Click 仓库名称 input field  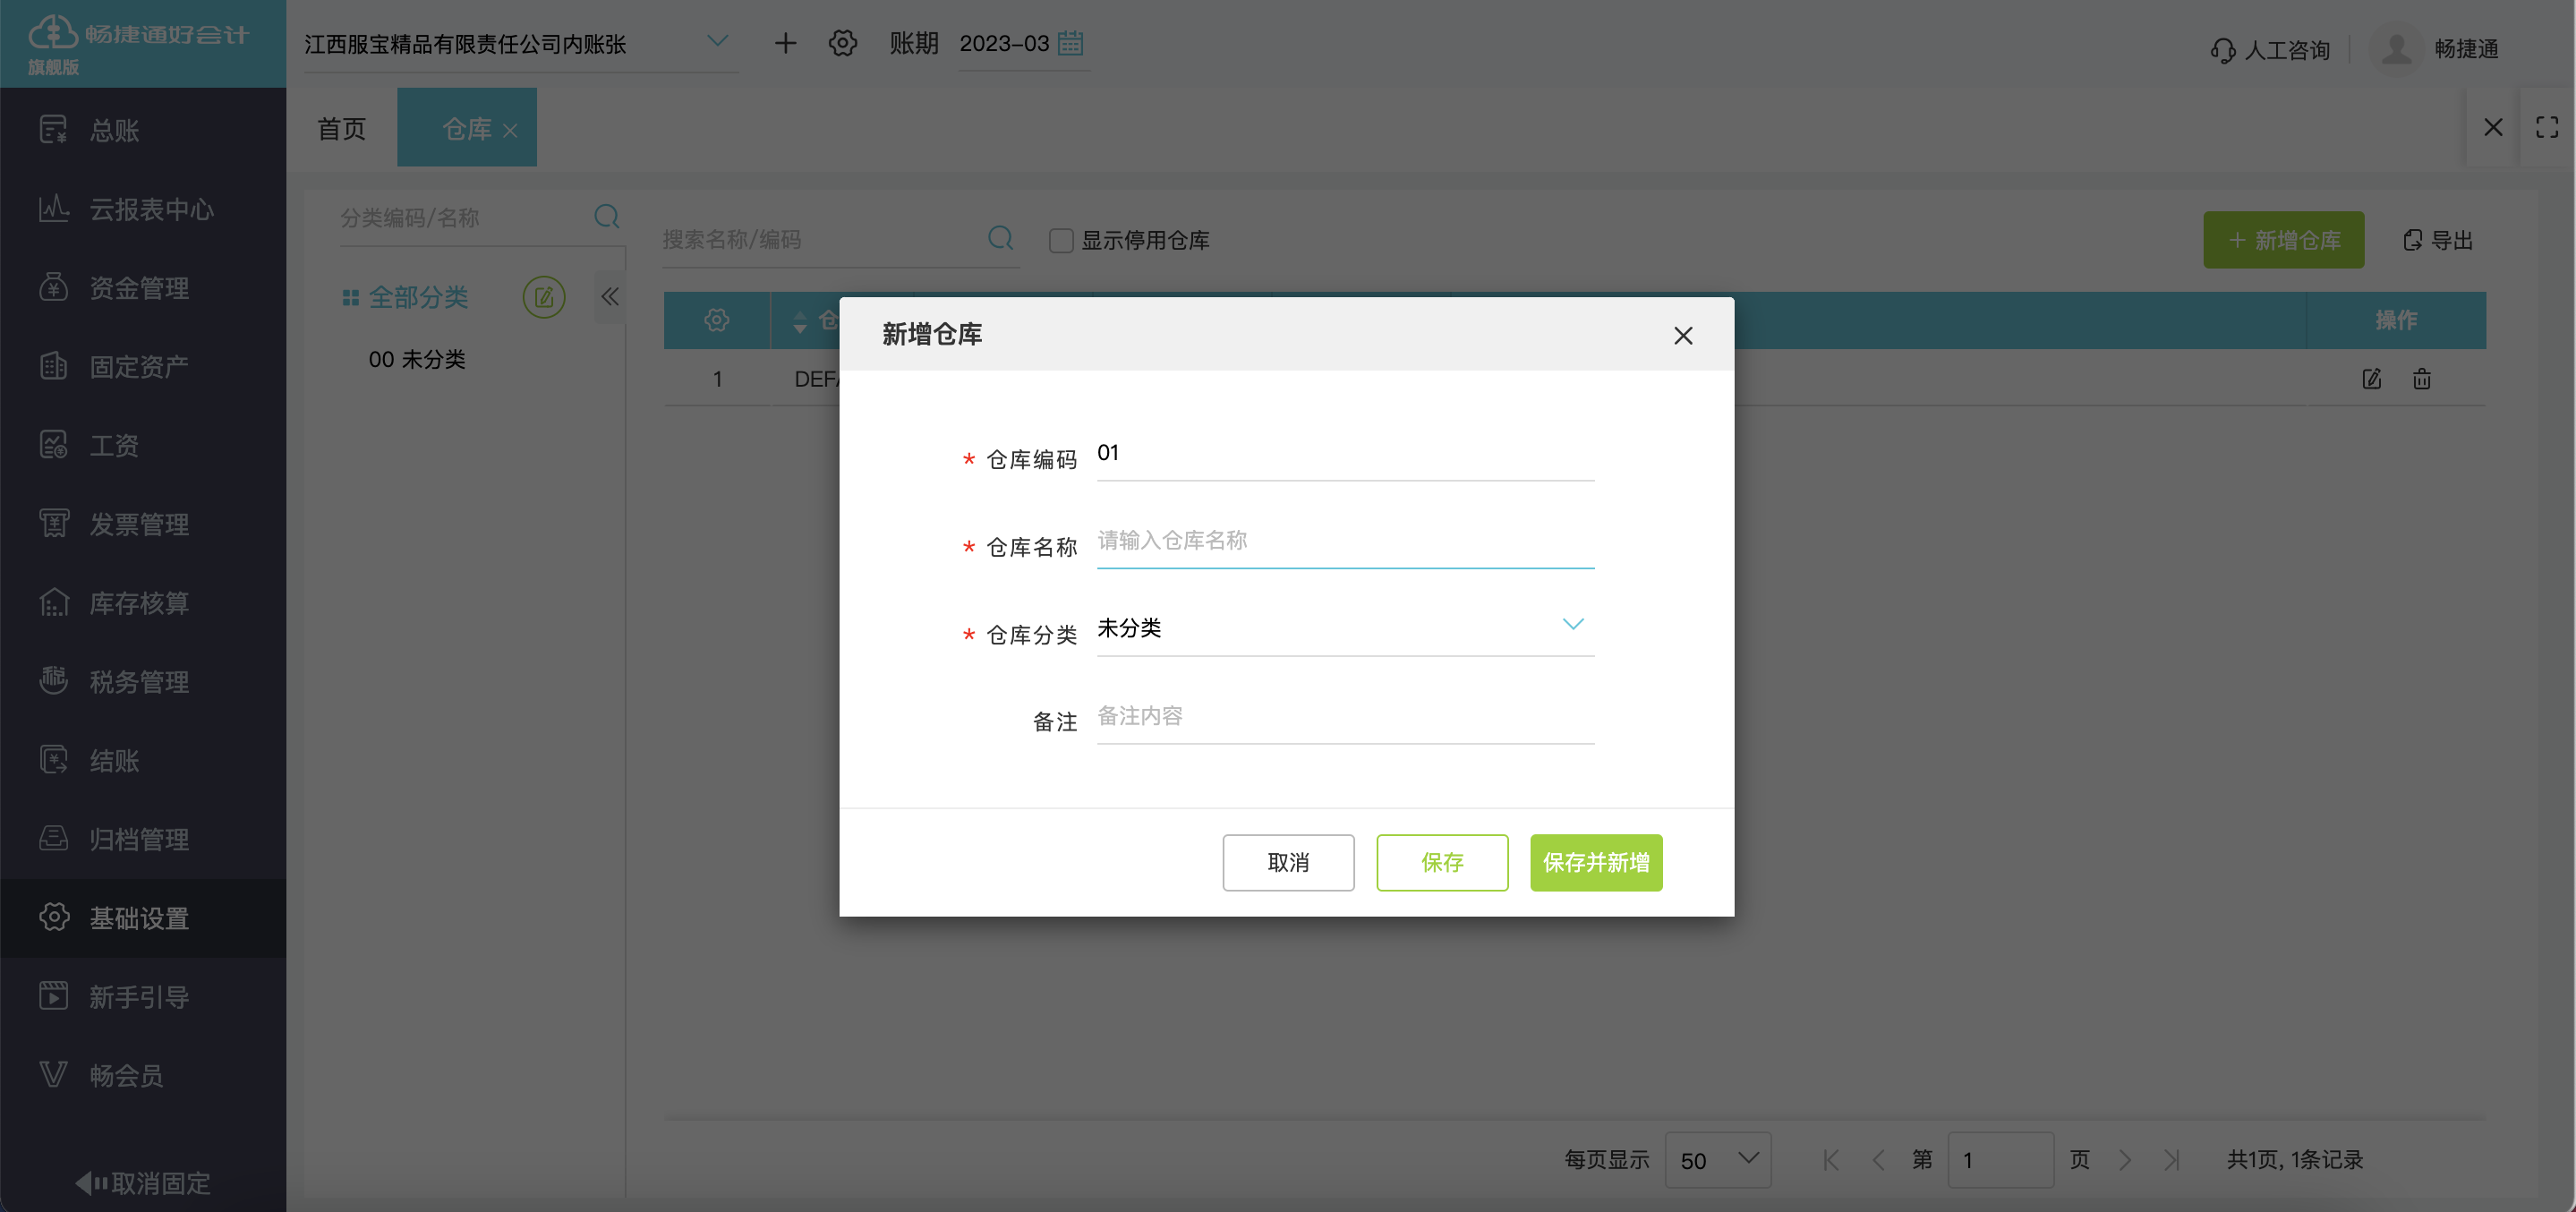(1343, 542)
